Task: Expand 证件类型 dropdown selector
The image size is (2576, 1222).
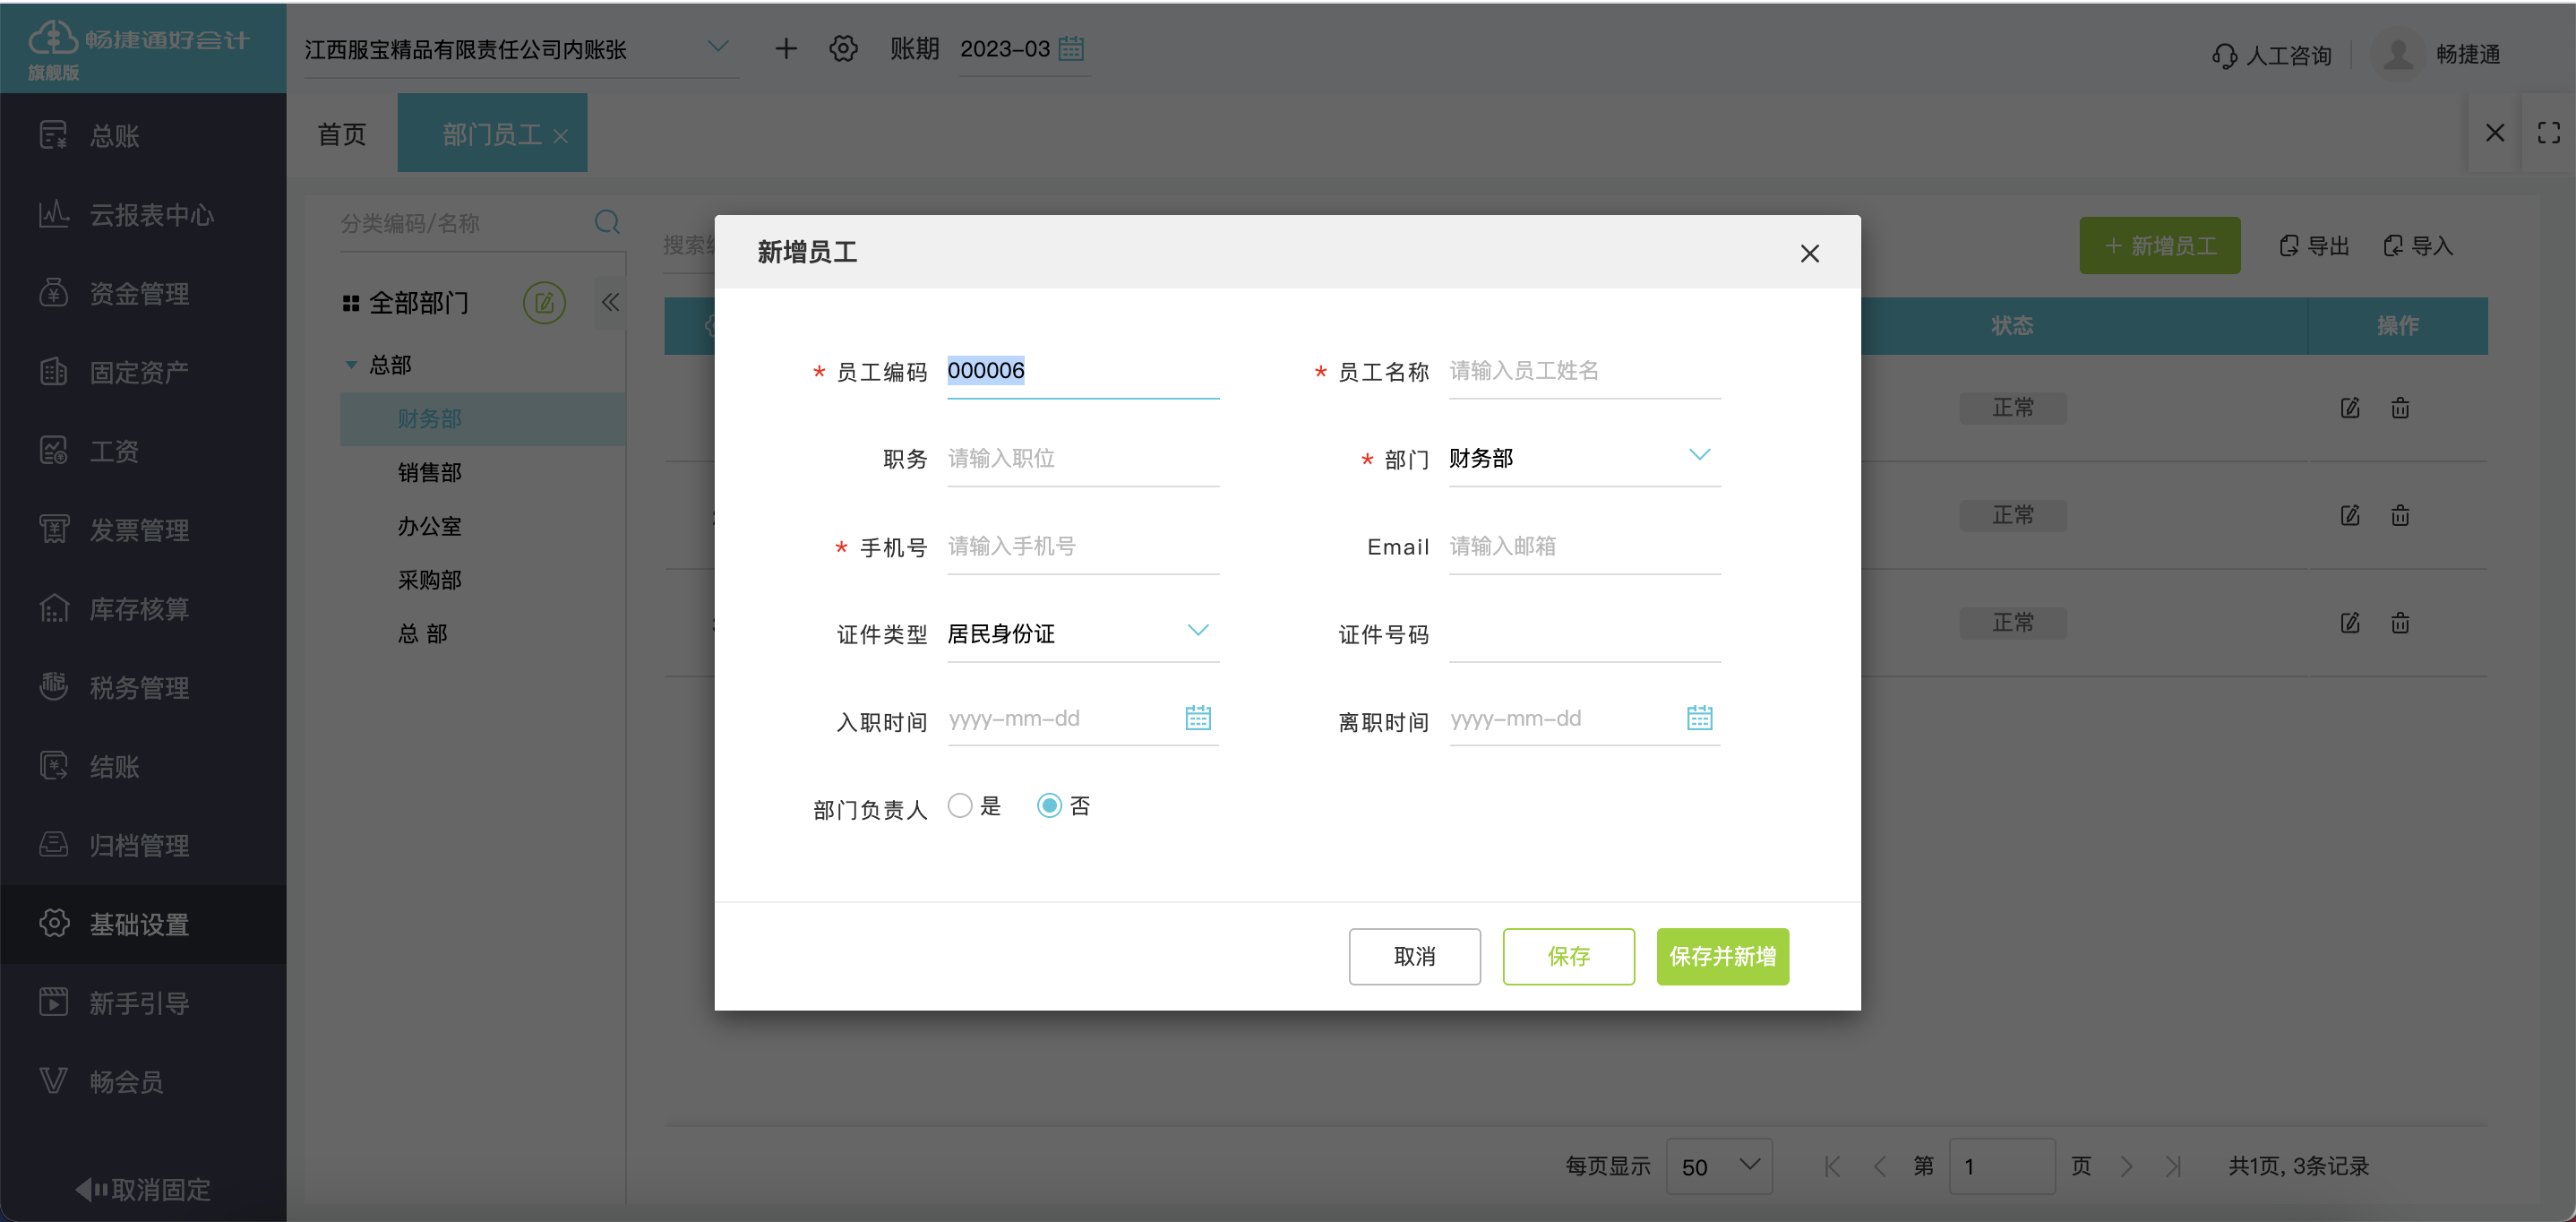Action: pyautogui.click(x=1199, y=633)
